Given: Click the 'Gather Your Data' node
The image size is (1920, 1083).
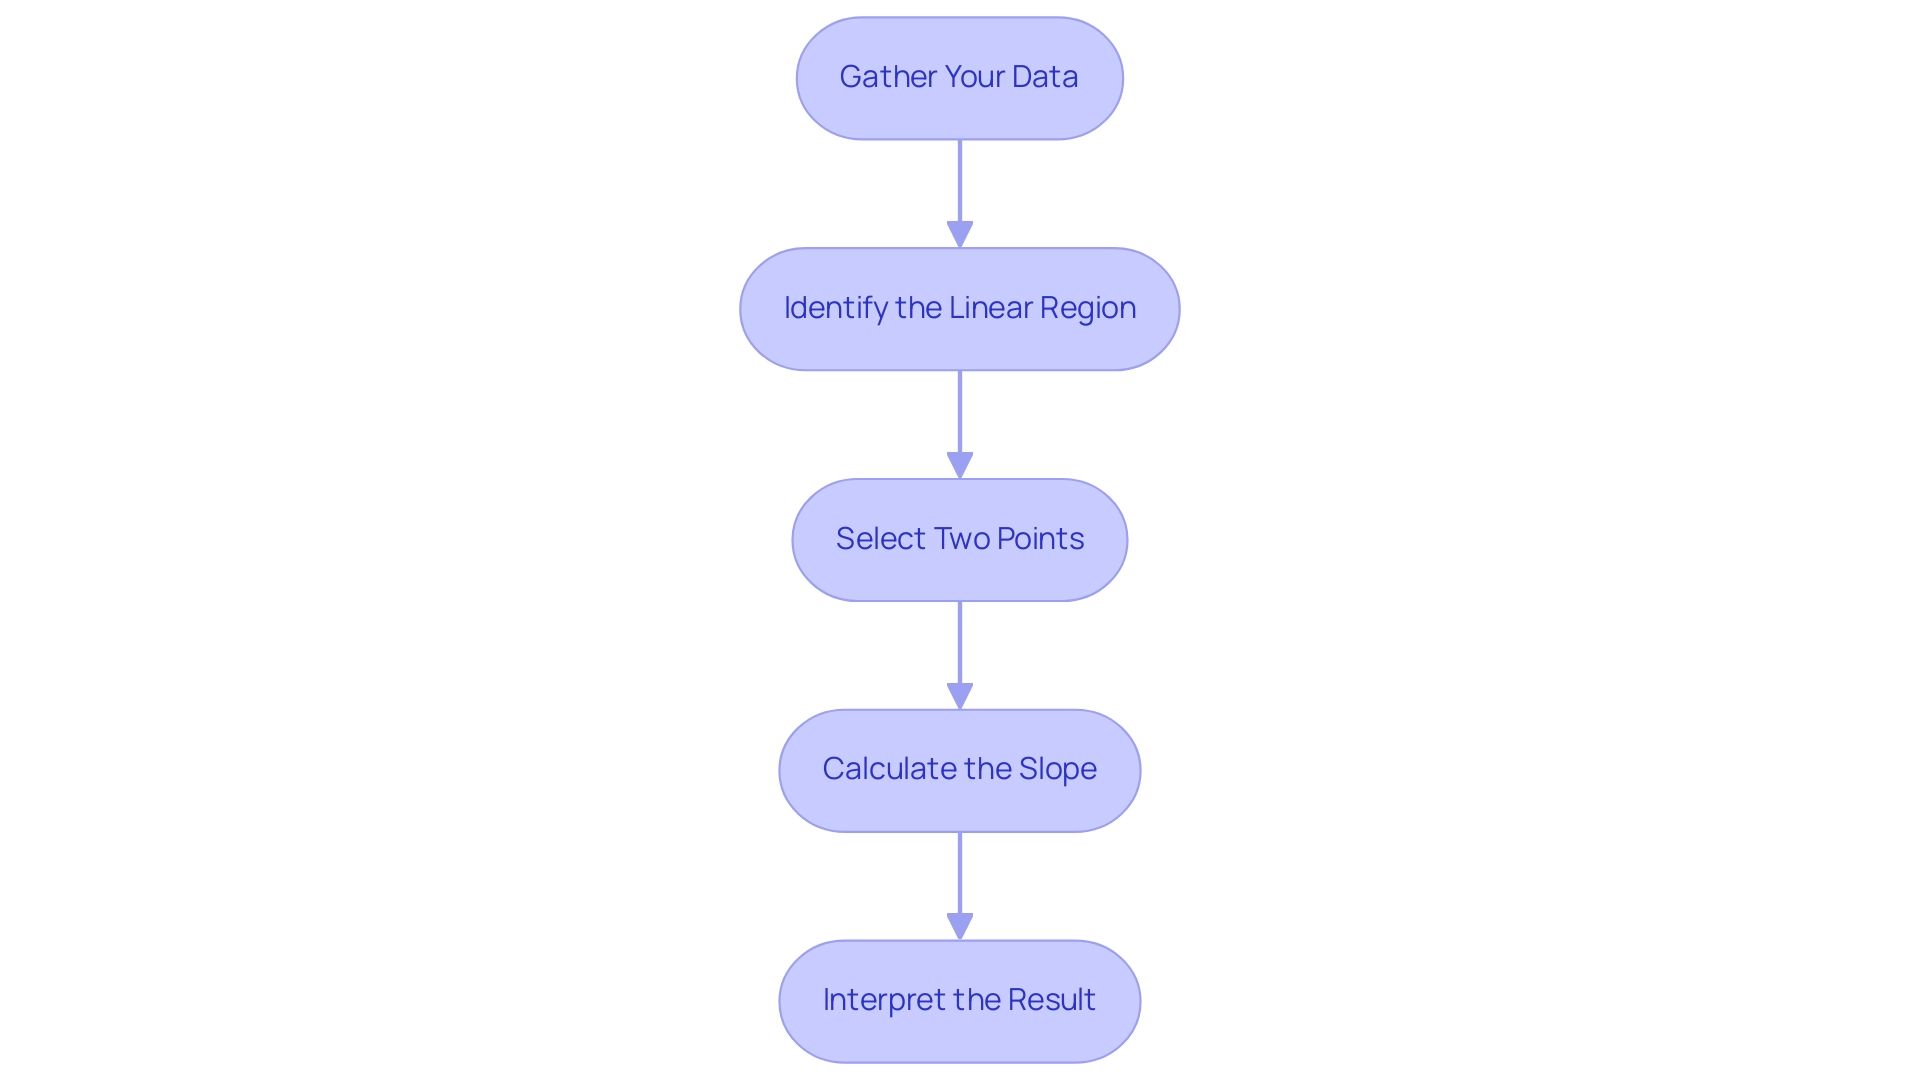Looking at the screenshot, I should pyautogui.click(x=959, y=77).
